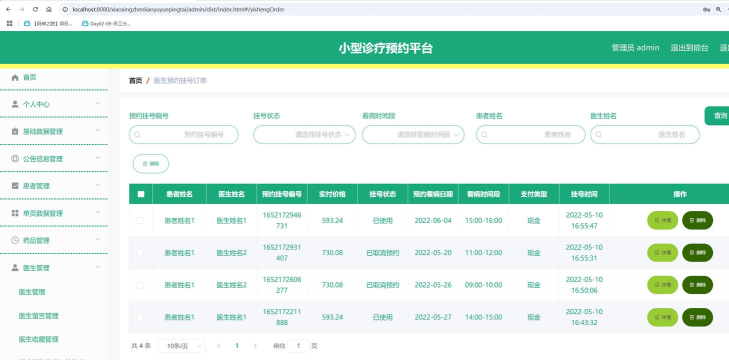Screen dimensions: 729x360
Task: Click the 患者姓名 input field
Action: [x=530, y=134]
